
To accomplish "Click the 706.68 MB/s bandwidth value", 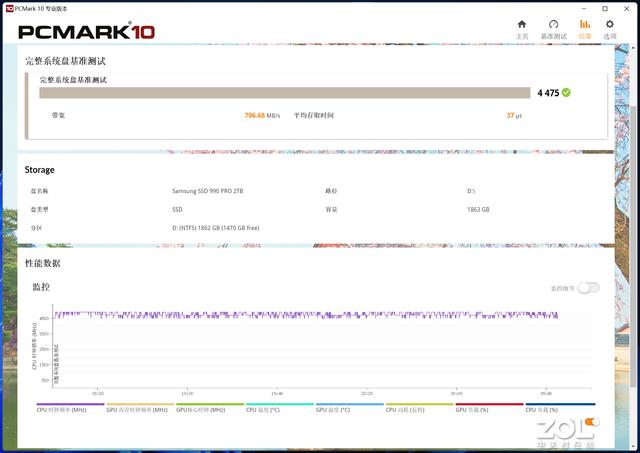I will coord(262,115).
